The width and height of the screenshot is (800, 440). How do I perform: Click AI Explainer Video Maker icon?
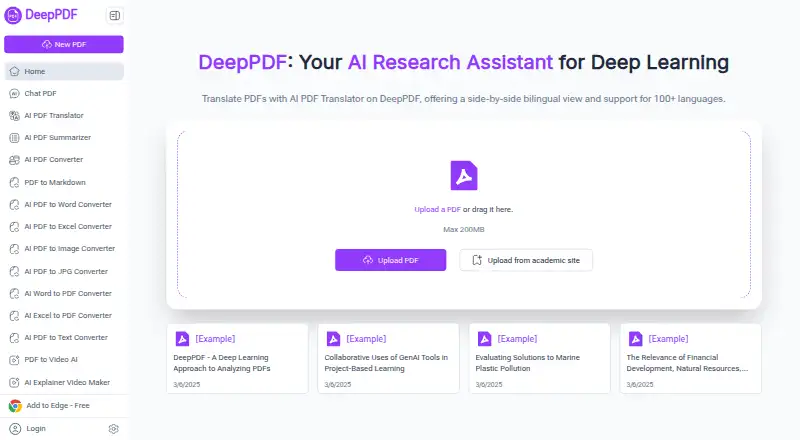pos(14,382)
